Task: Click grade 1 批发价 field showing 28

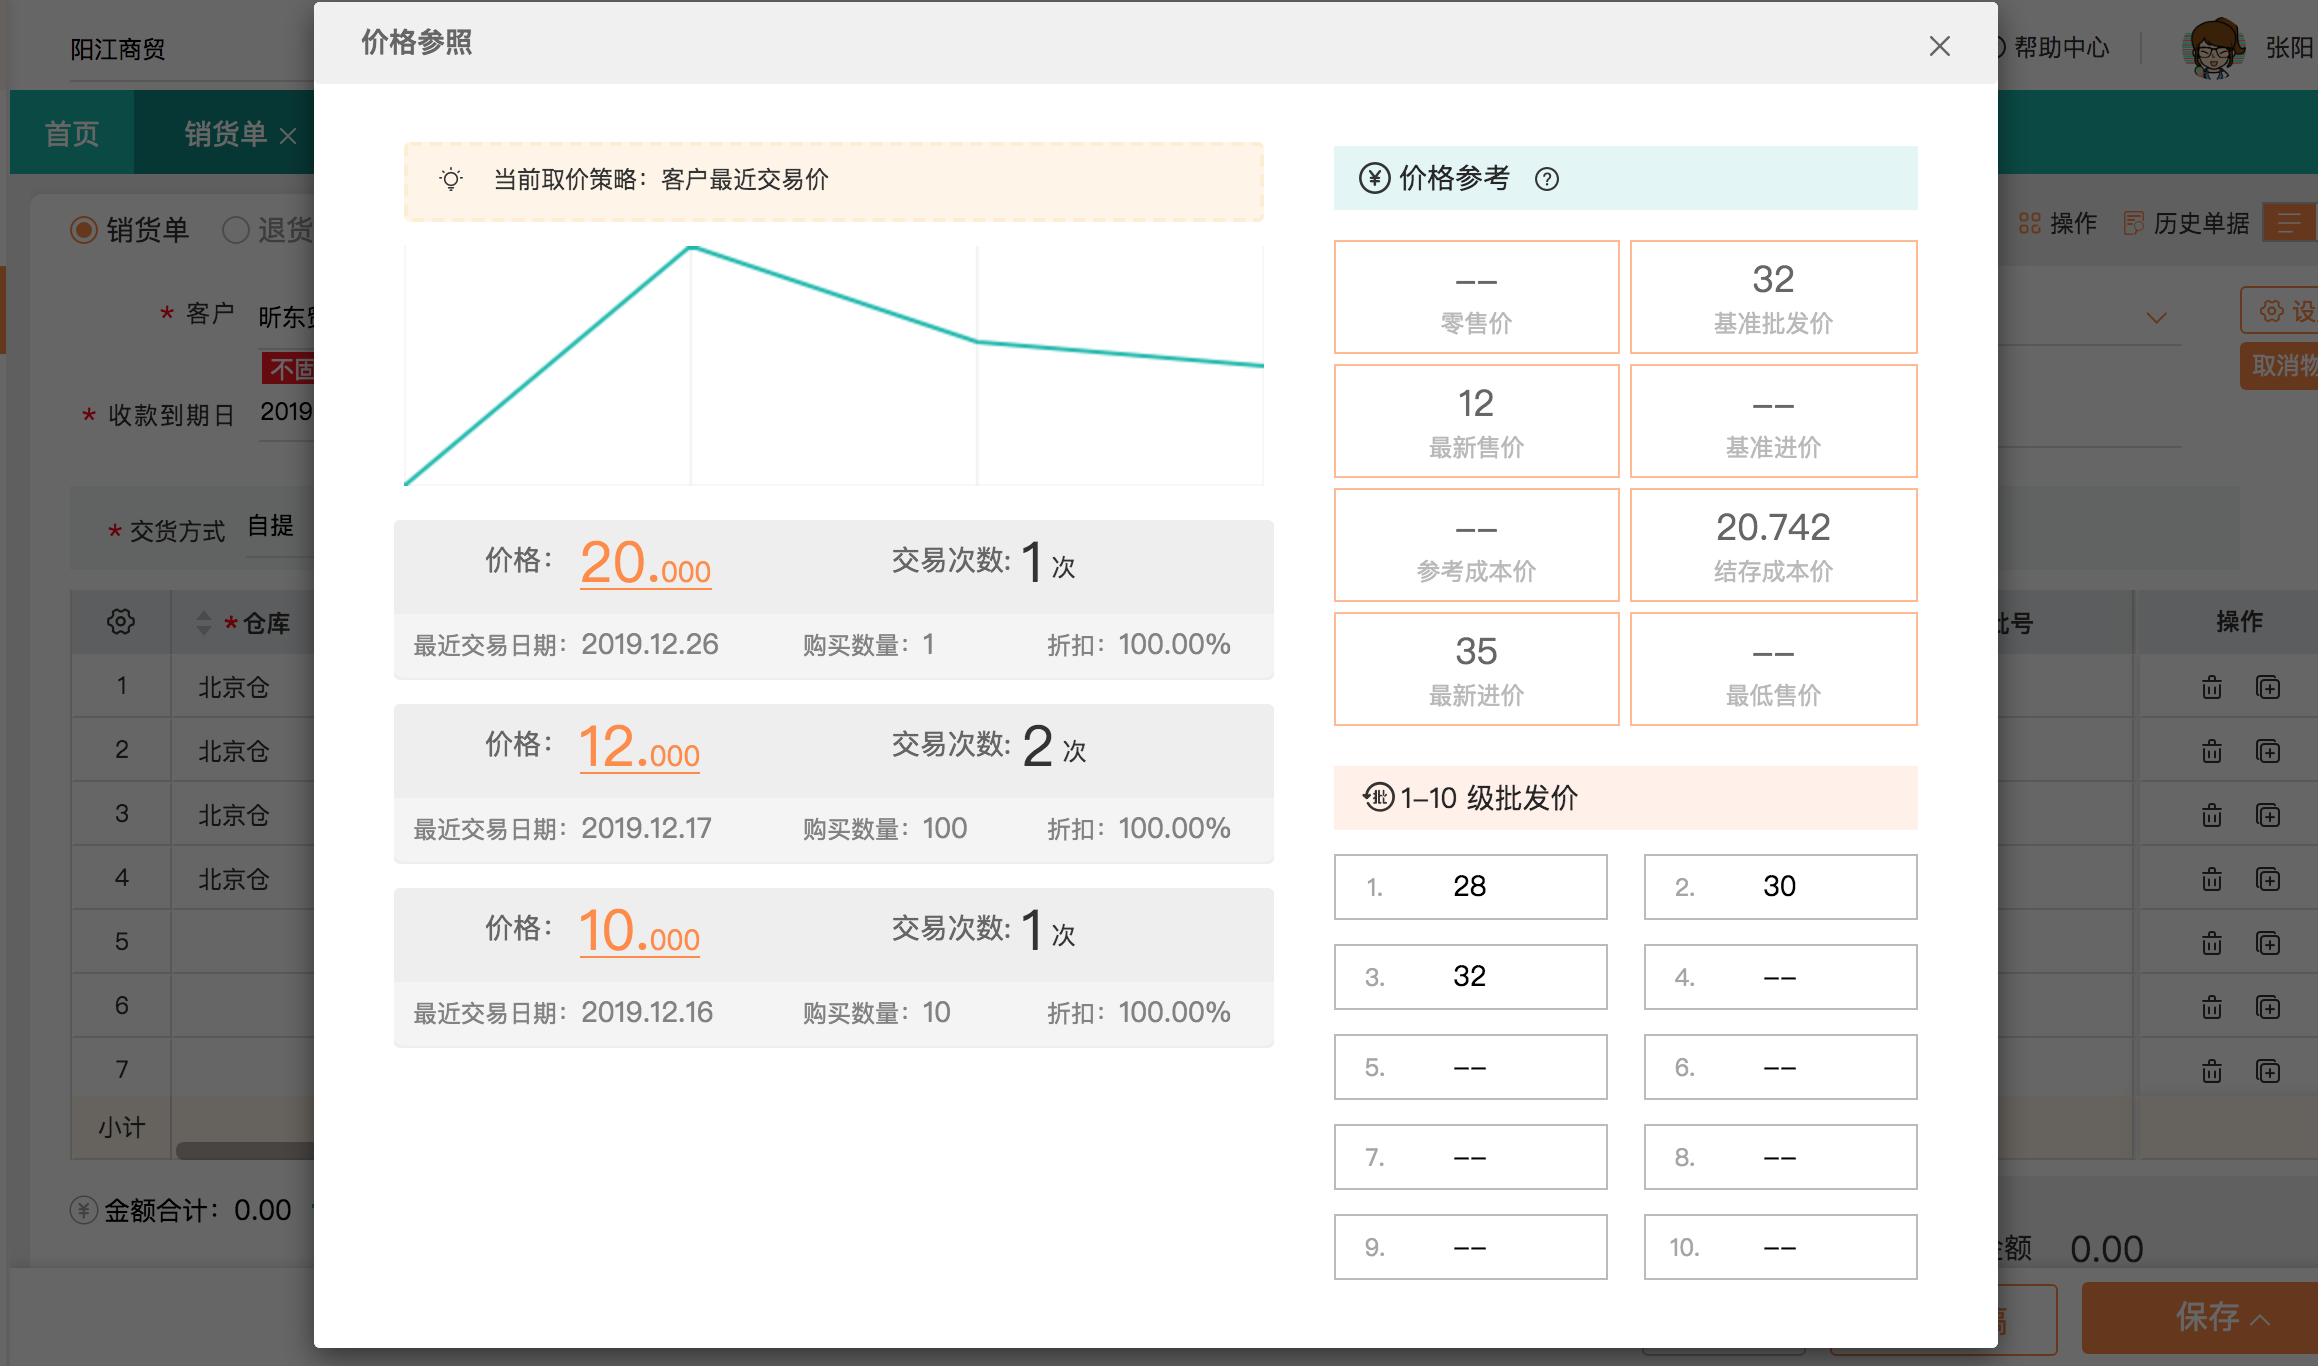Action: [1471, 886]
